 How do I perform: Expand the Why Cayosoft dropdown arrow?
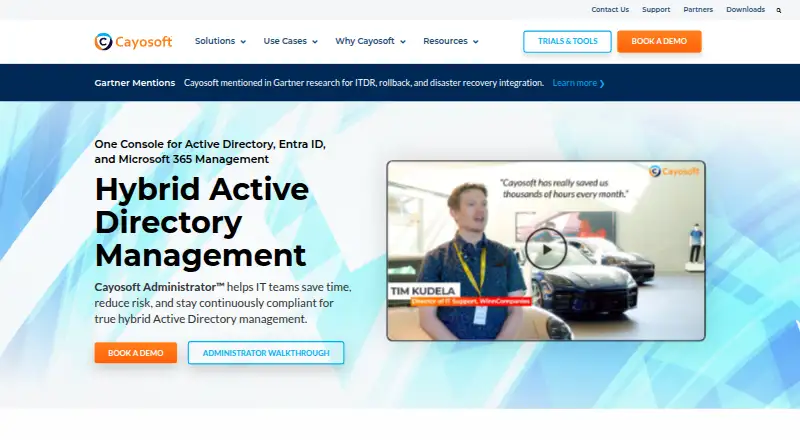[403, 42]
